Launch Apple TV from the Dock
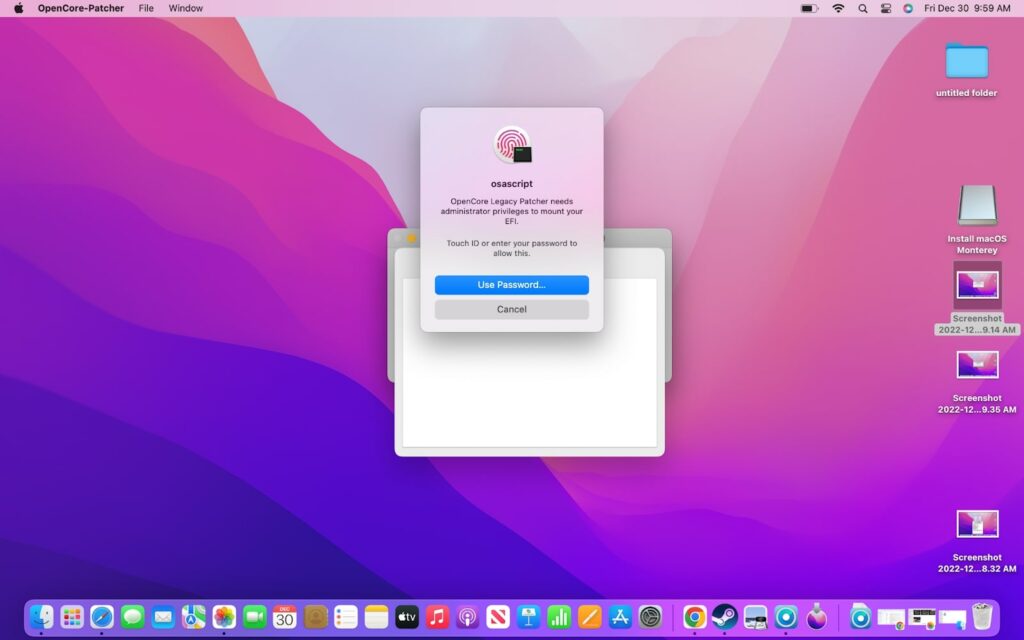The image size is (1024, 640). pos(407,616)
